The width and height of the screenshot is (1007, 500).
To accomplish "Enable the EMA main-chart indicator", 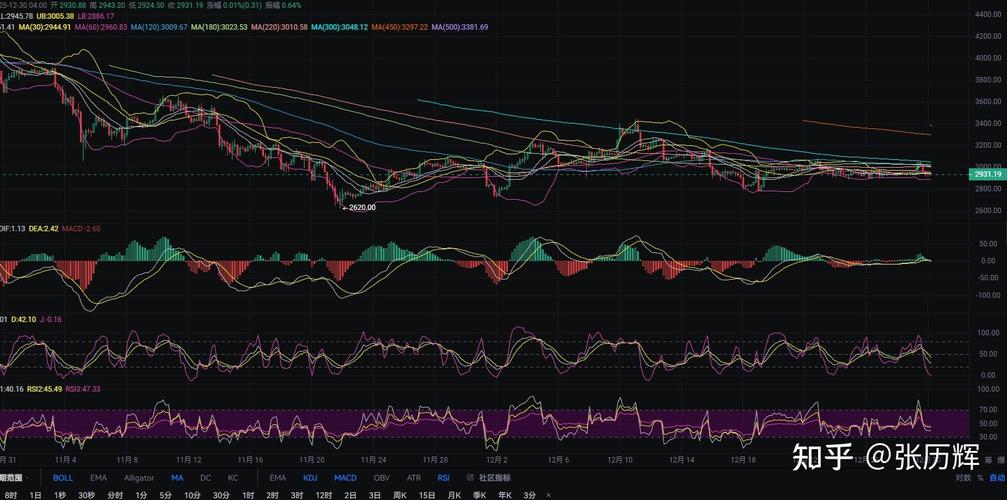I will click(x=98, y=478).
